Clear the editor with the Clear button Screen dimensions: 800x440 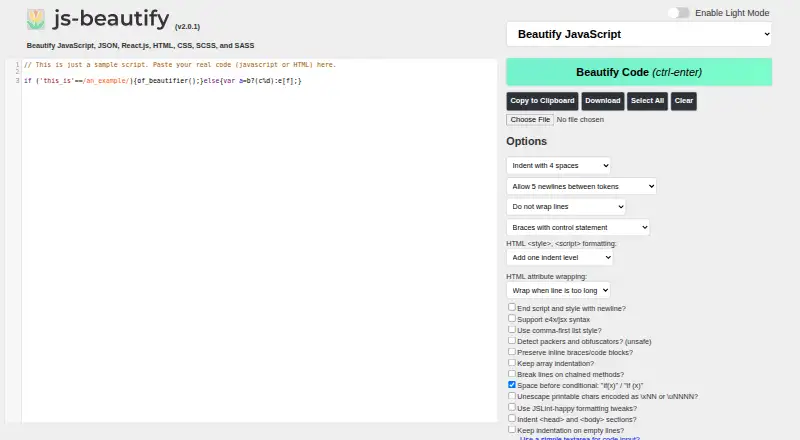[684, 101]
